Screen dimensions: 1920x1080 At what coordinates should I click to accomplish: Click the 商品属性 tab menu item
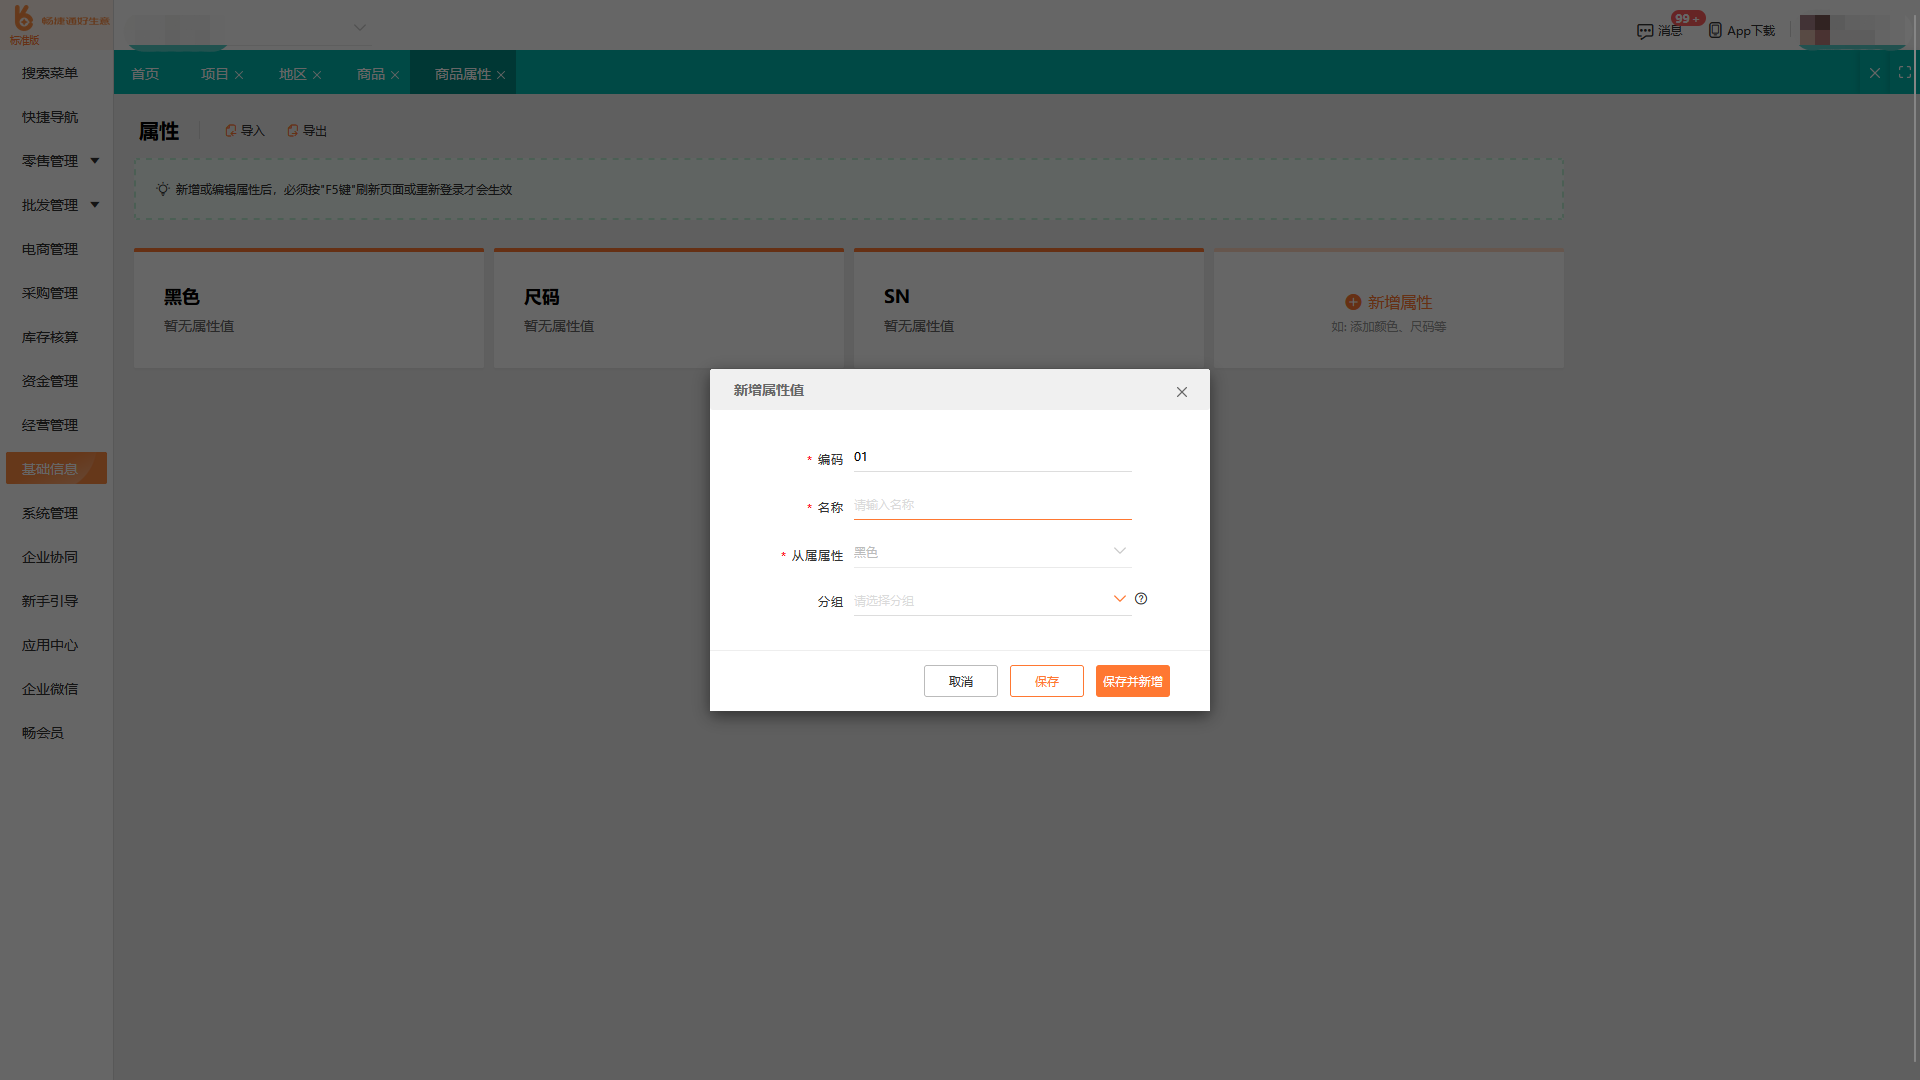click(x=464, y=73)
